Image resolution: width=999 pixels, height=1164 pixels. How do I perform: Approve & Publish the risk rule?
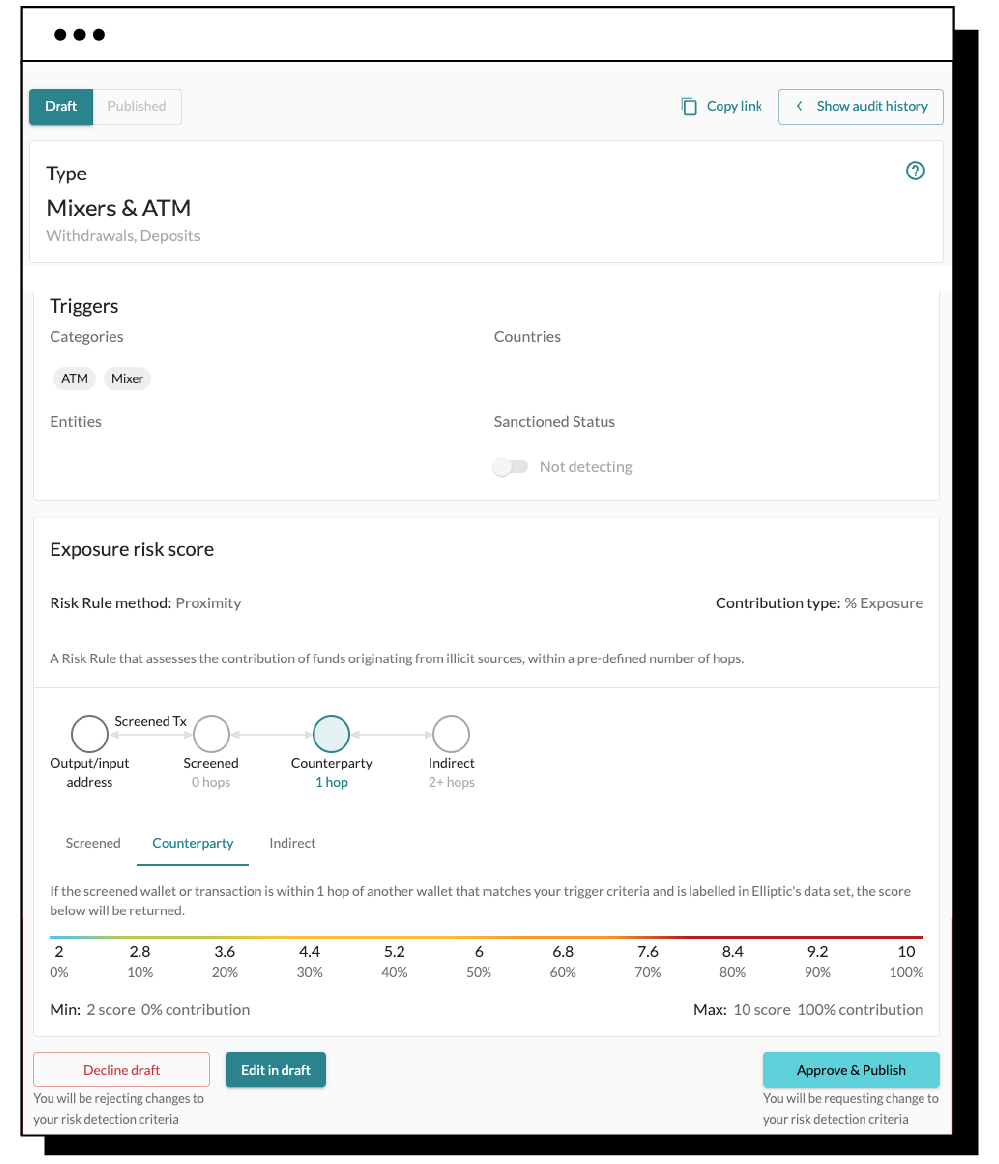850,1069
